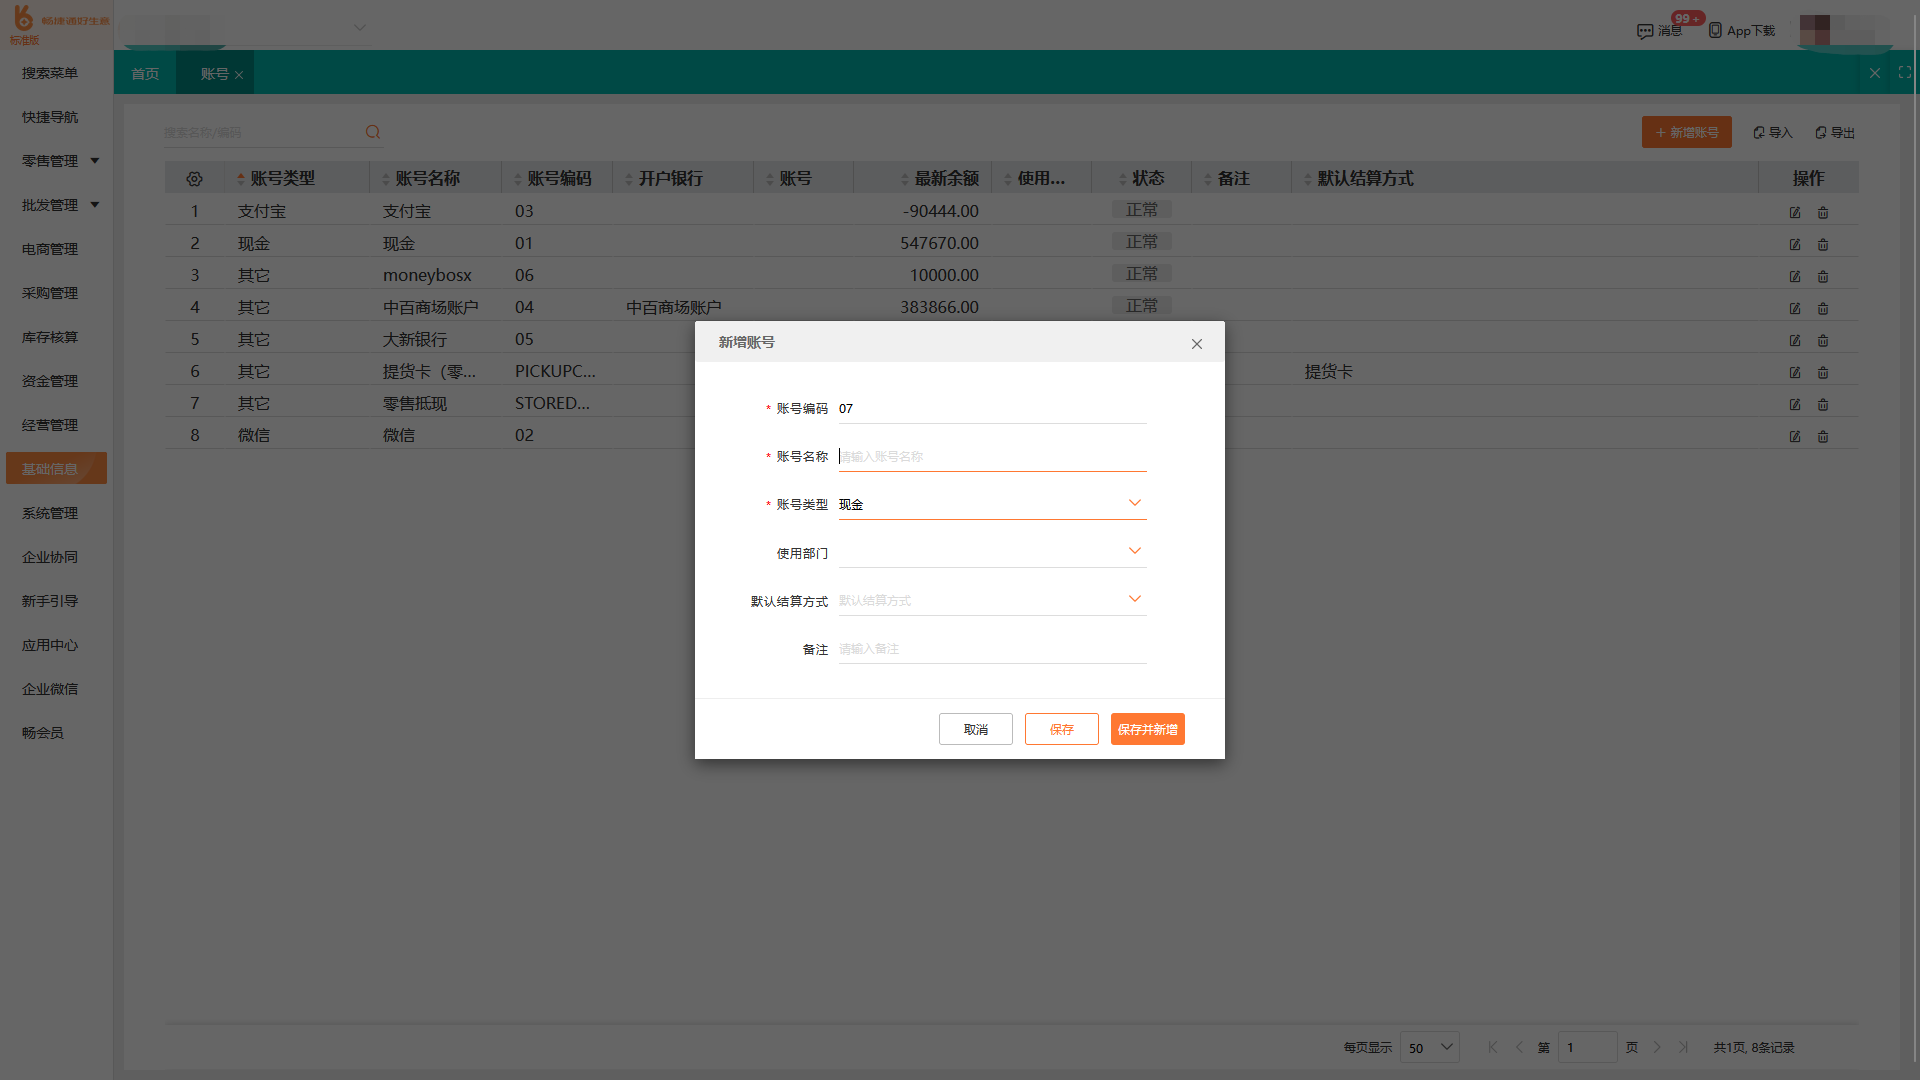The height and width of the screenshot is (1080, 1920).
Task: Click the delete icon for moneybosx account
Action: pos(1824,276)
